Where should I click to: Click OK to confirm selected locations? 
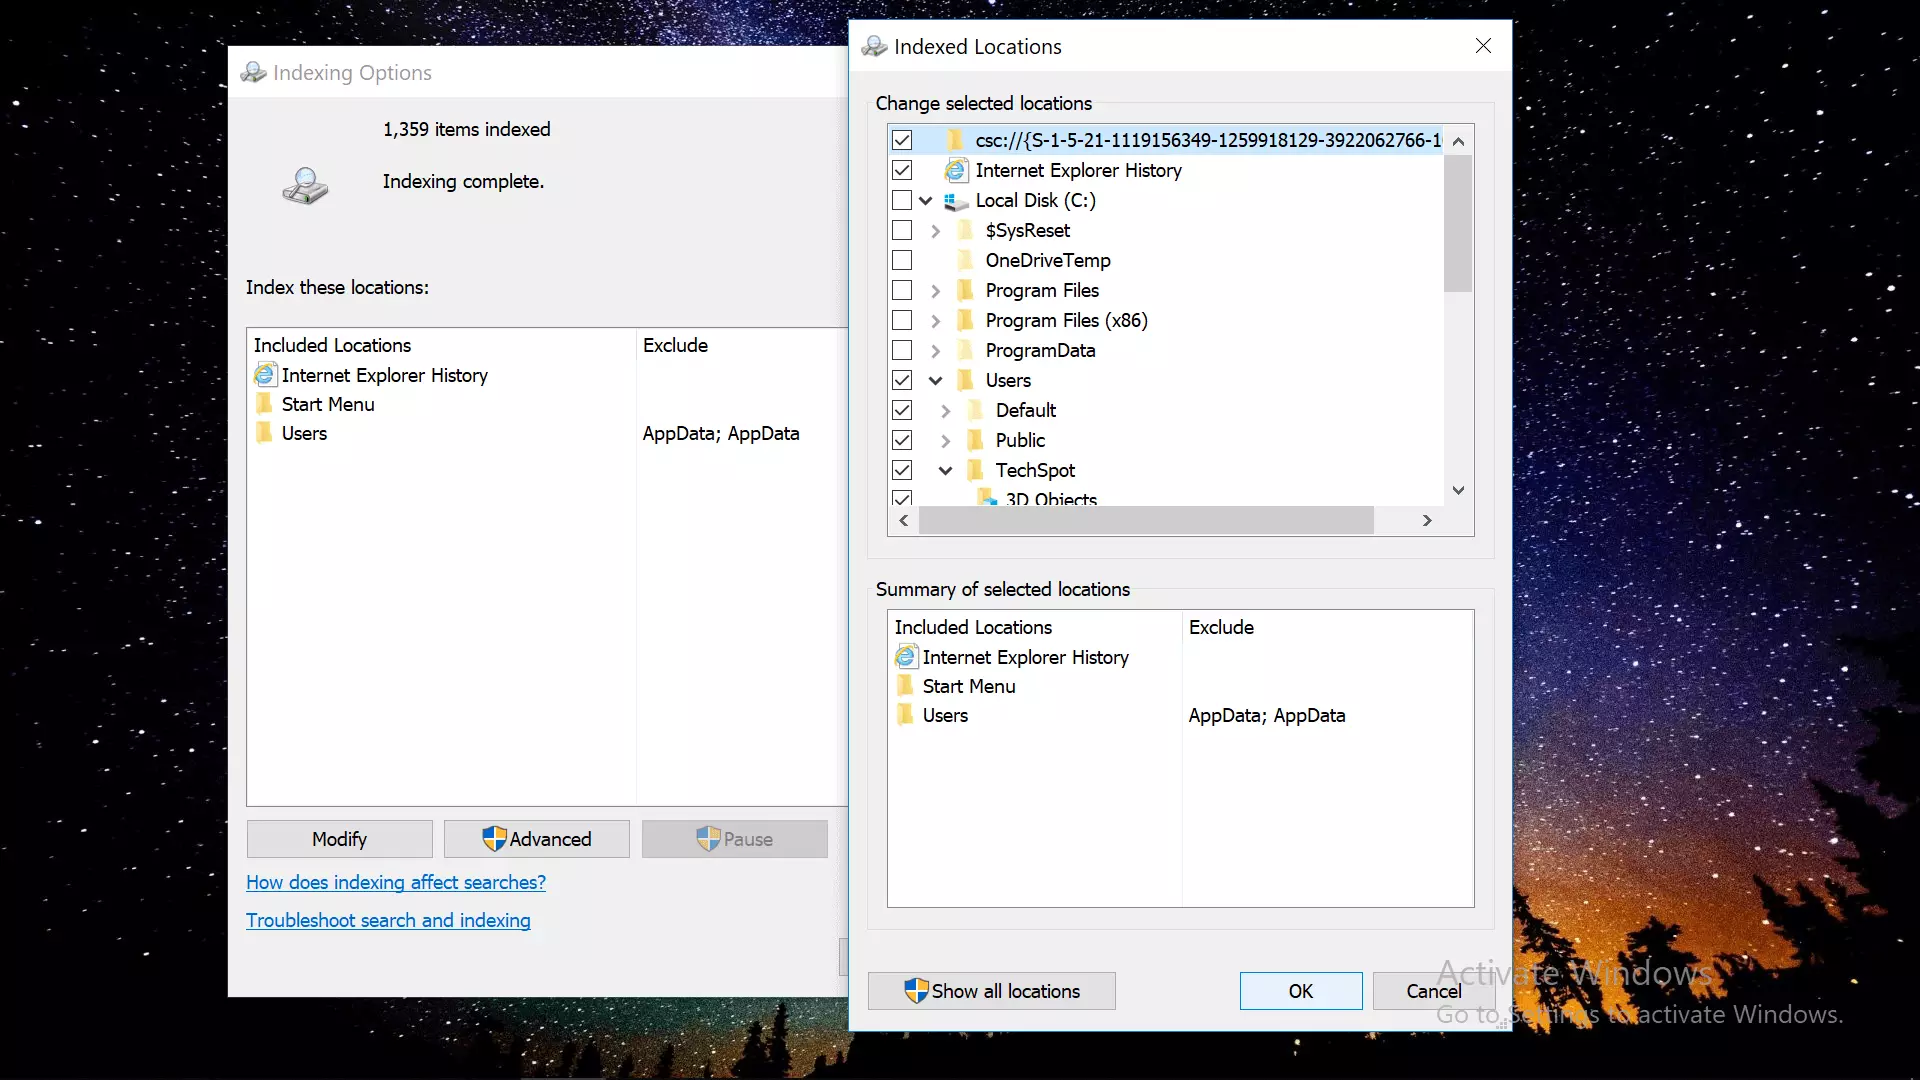point(1300,990)
